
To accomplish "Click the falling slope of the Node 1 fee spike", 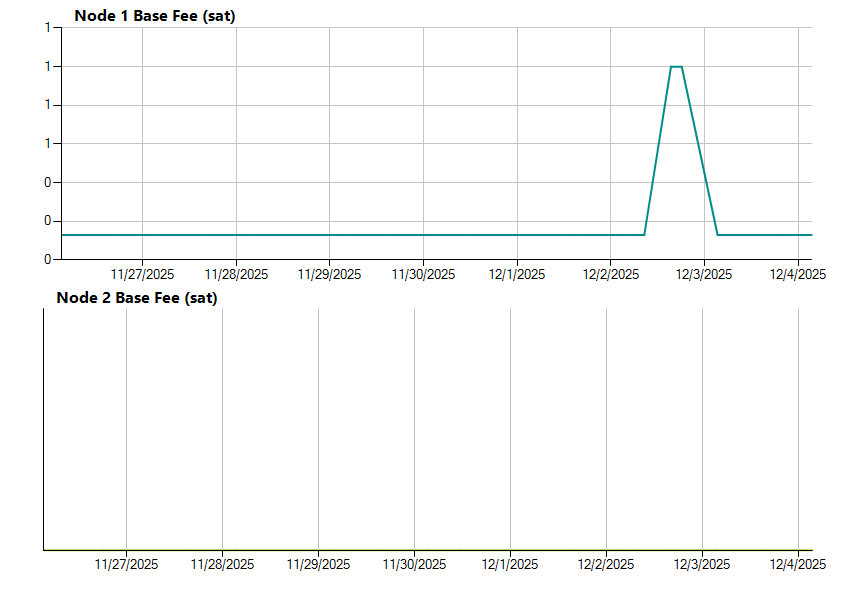I will pos(700,150).
